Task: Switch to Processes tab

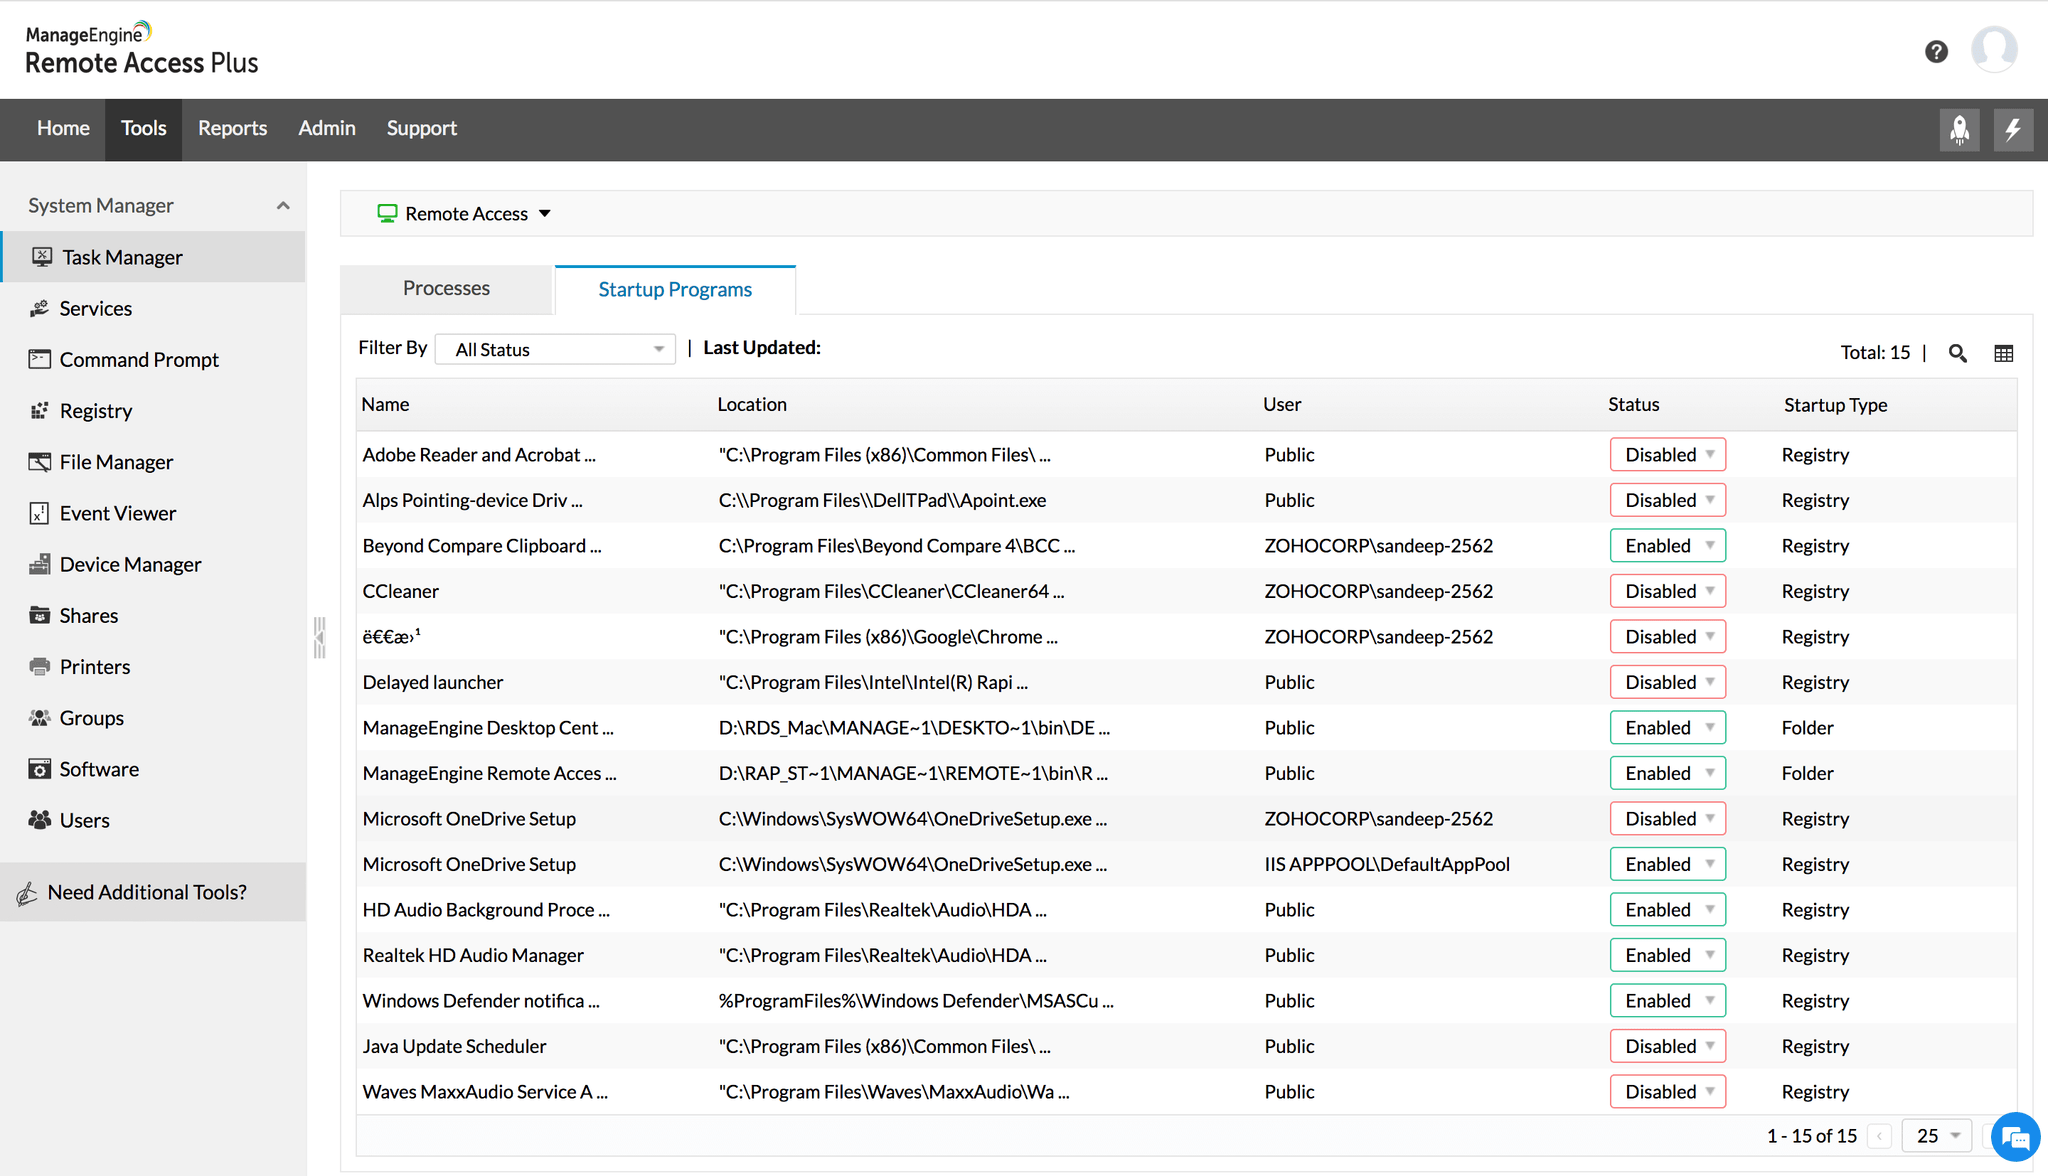Action: (x=444, y=287)
